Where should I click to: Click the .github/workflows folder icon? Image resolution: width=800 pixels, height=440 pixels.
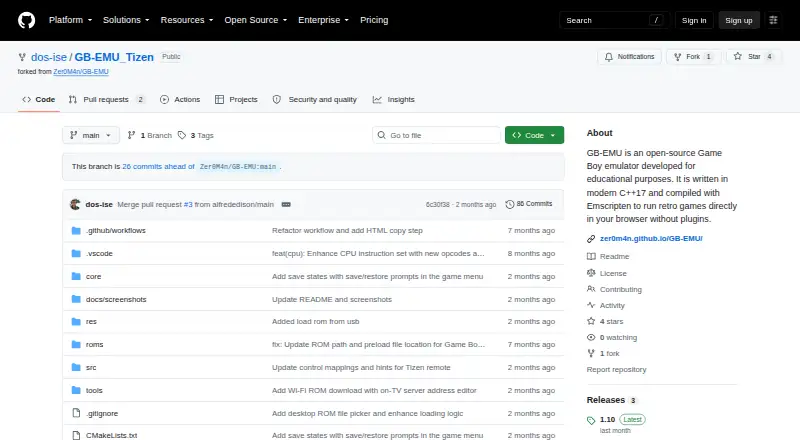coord(76,231)
